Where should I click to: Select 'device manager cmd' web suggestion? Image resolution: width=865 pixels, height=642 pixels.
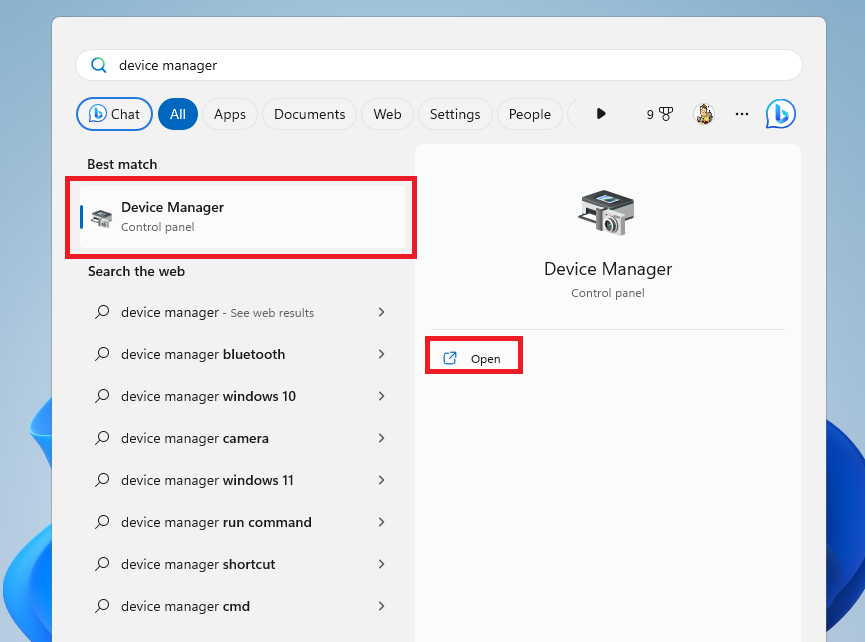point(241,606)
